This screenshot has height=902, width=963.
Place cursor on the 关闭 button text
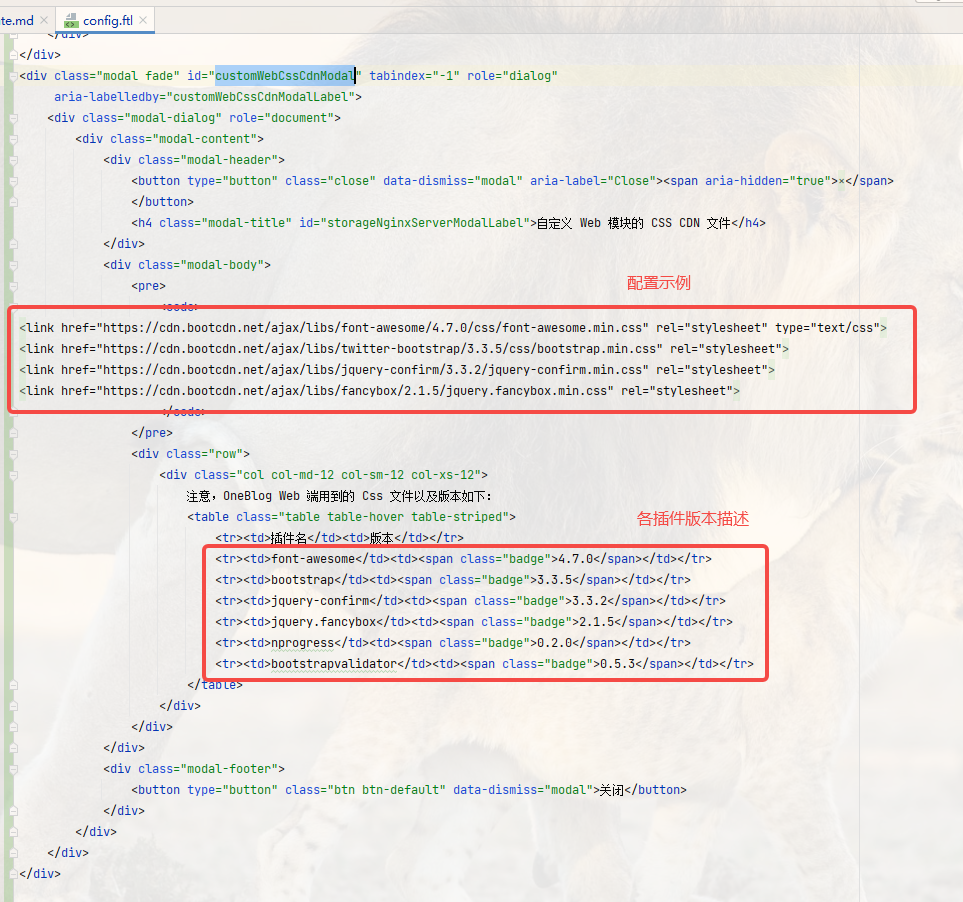611,789
